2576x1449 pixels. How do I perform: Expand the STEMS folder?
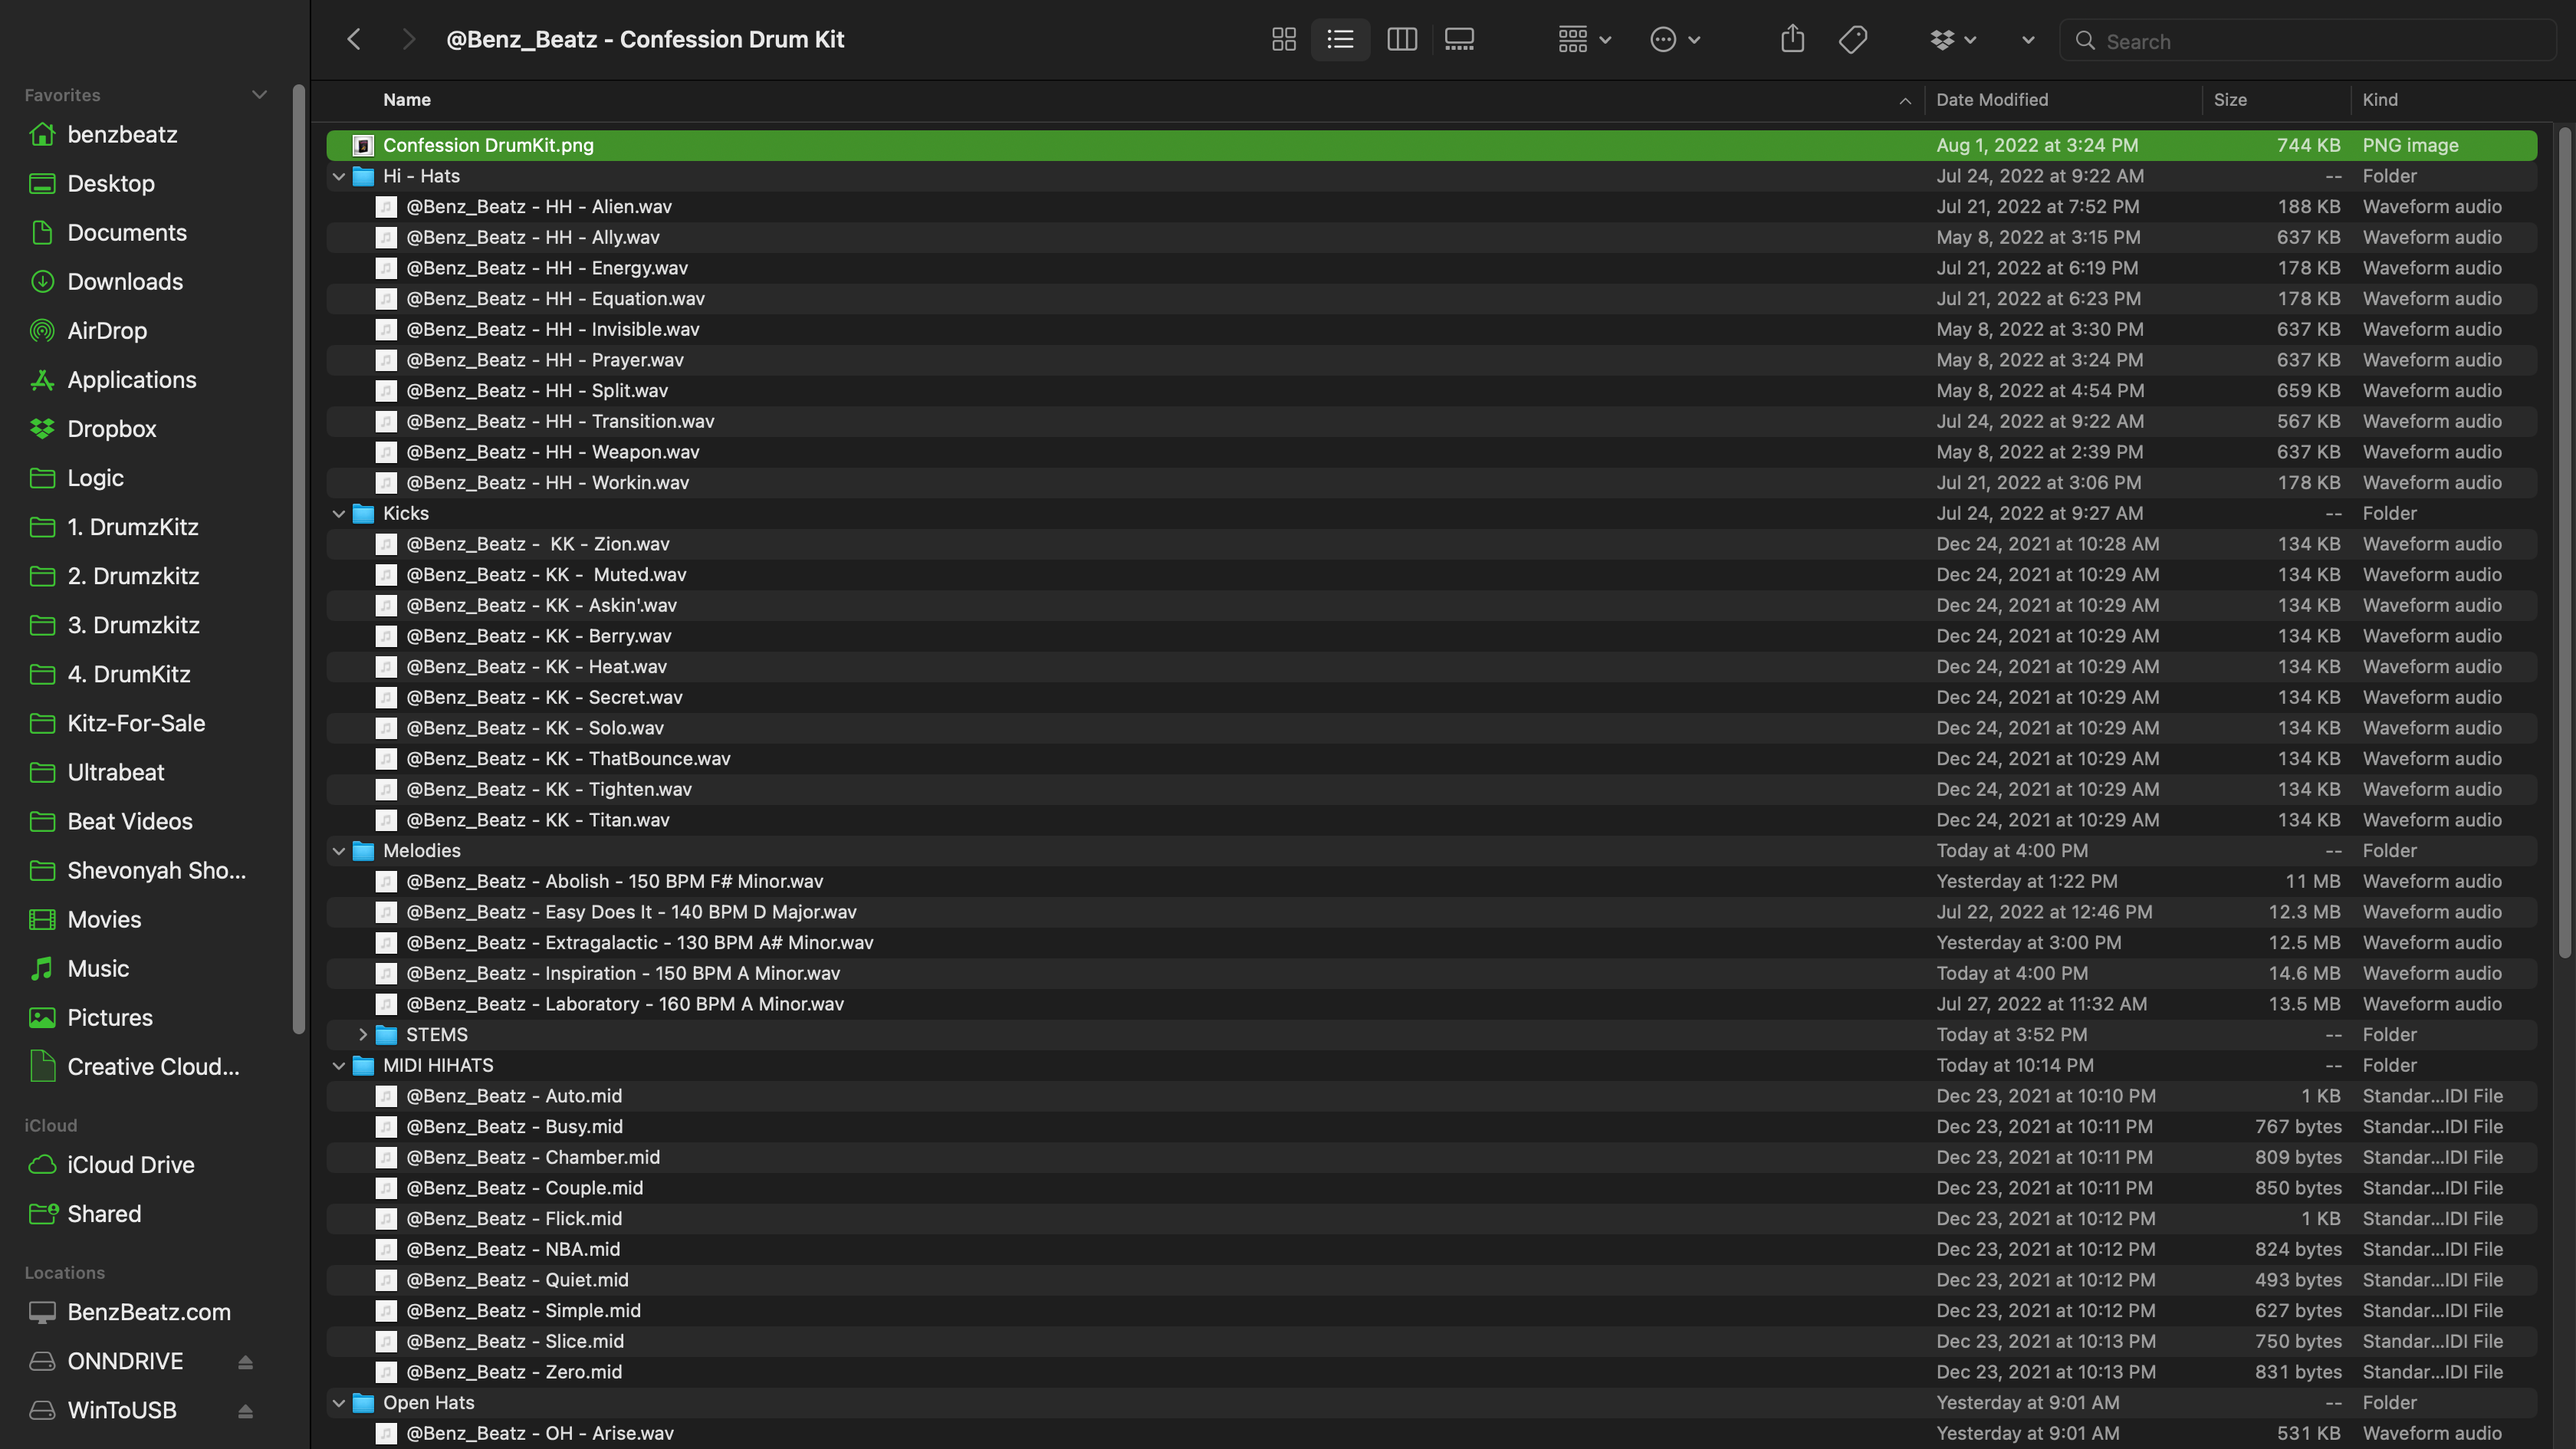362,1035
